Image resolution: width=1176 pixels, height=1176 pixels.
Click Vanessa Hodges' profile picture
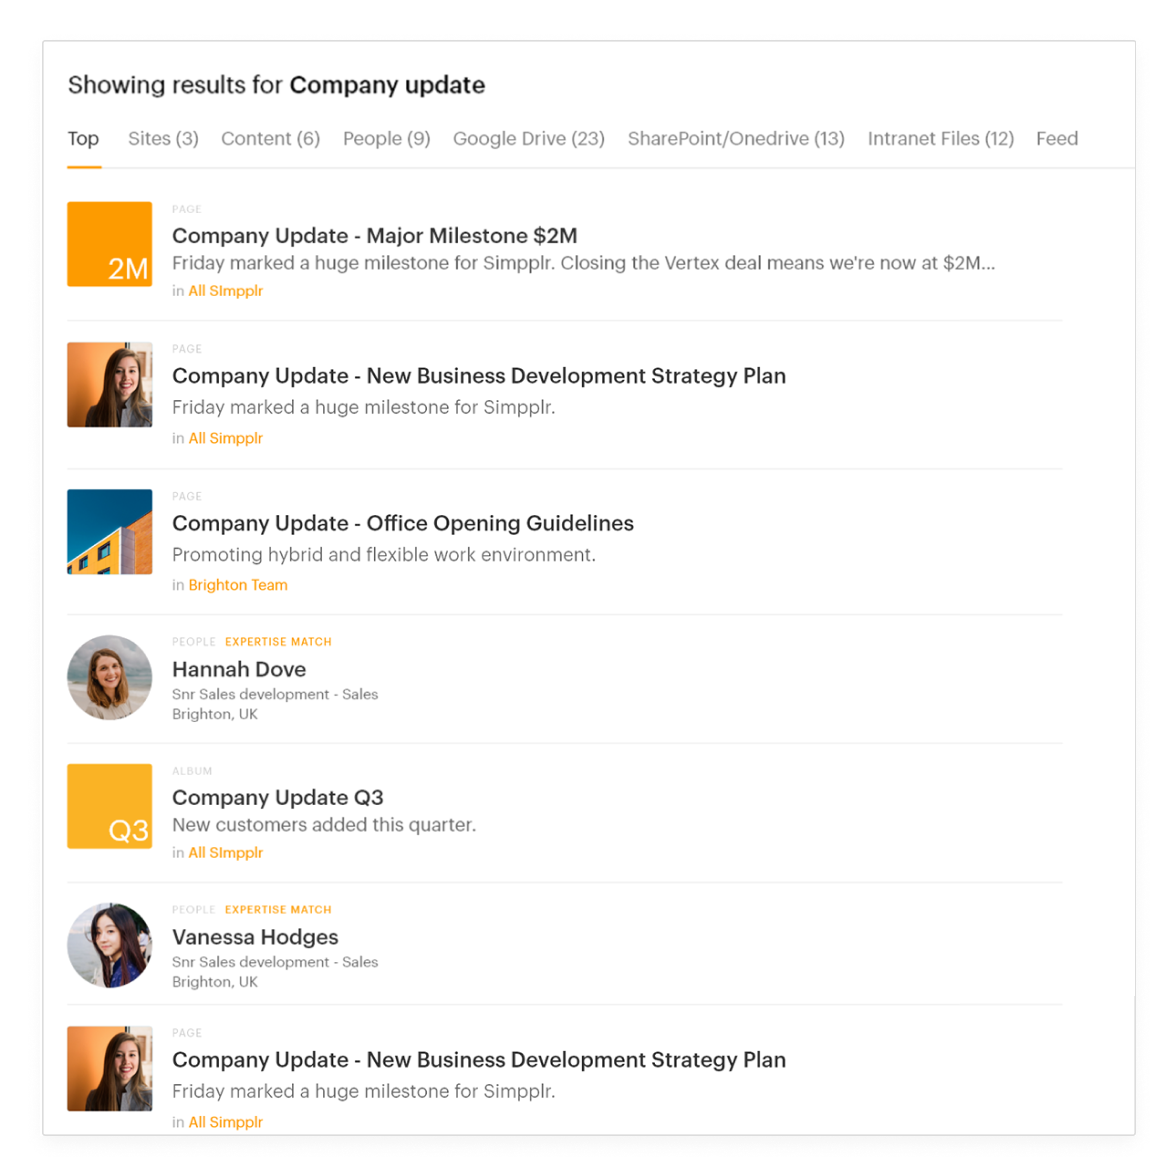coord(109,945)
